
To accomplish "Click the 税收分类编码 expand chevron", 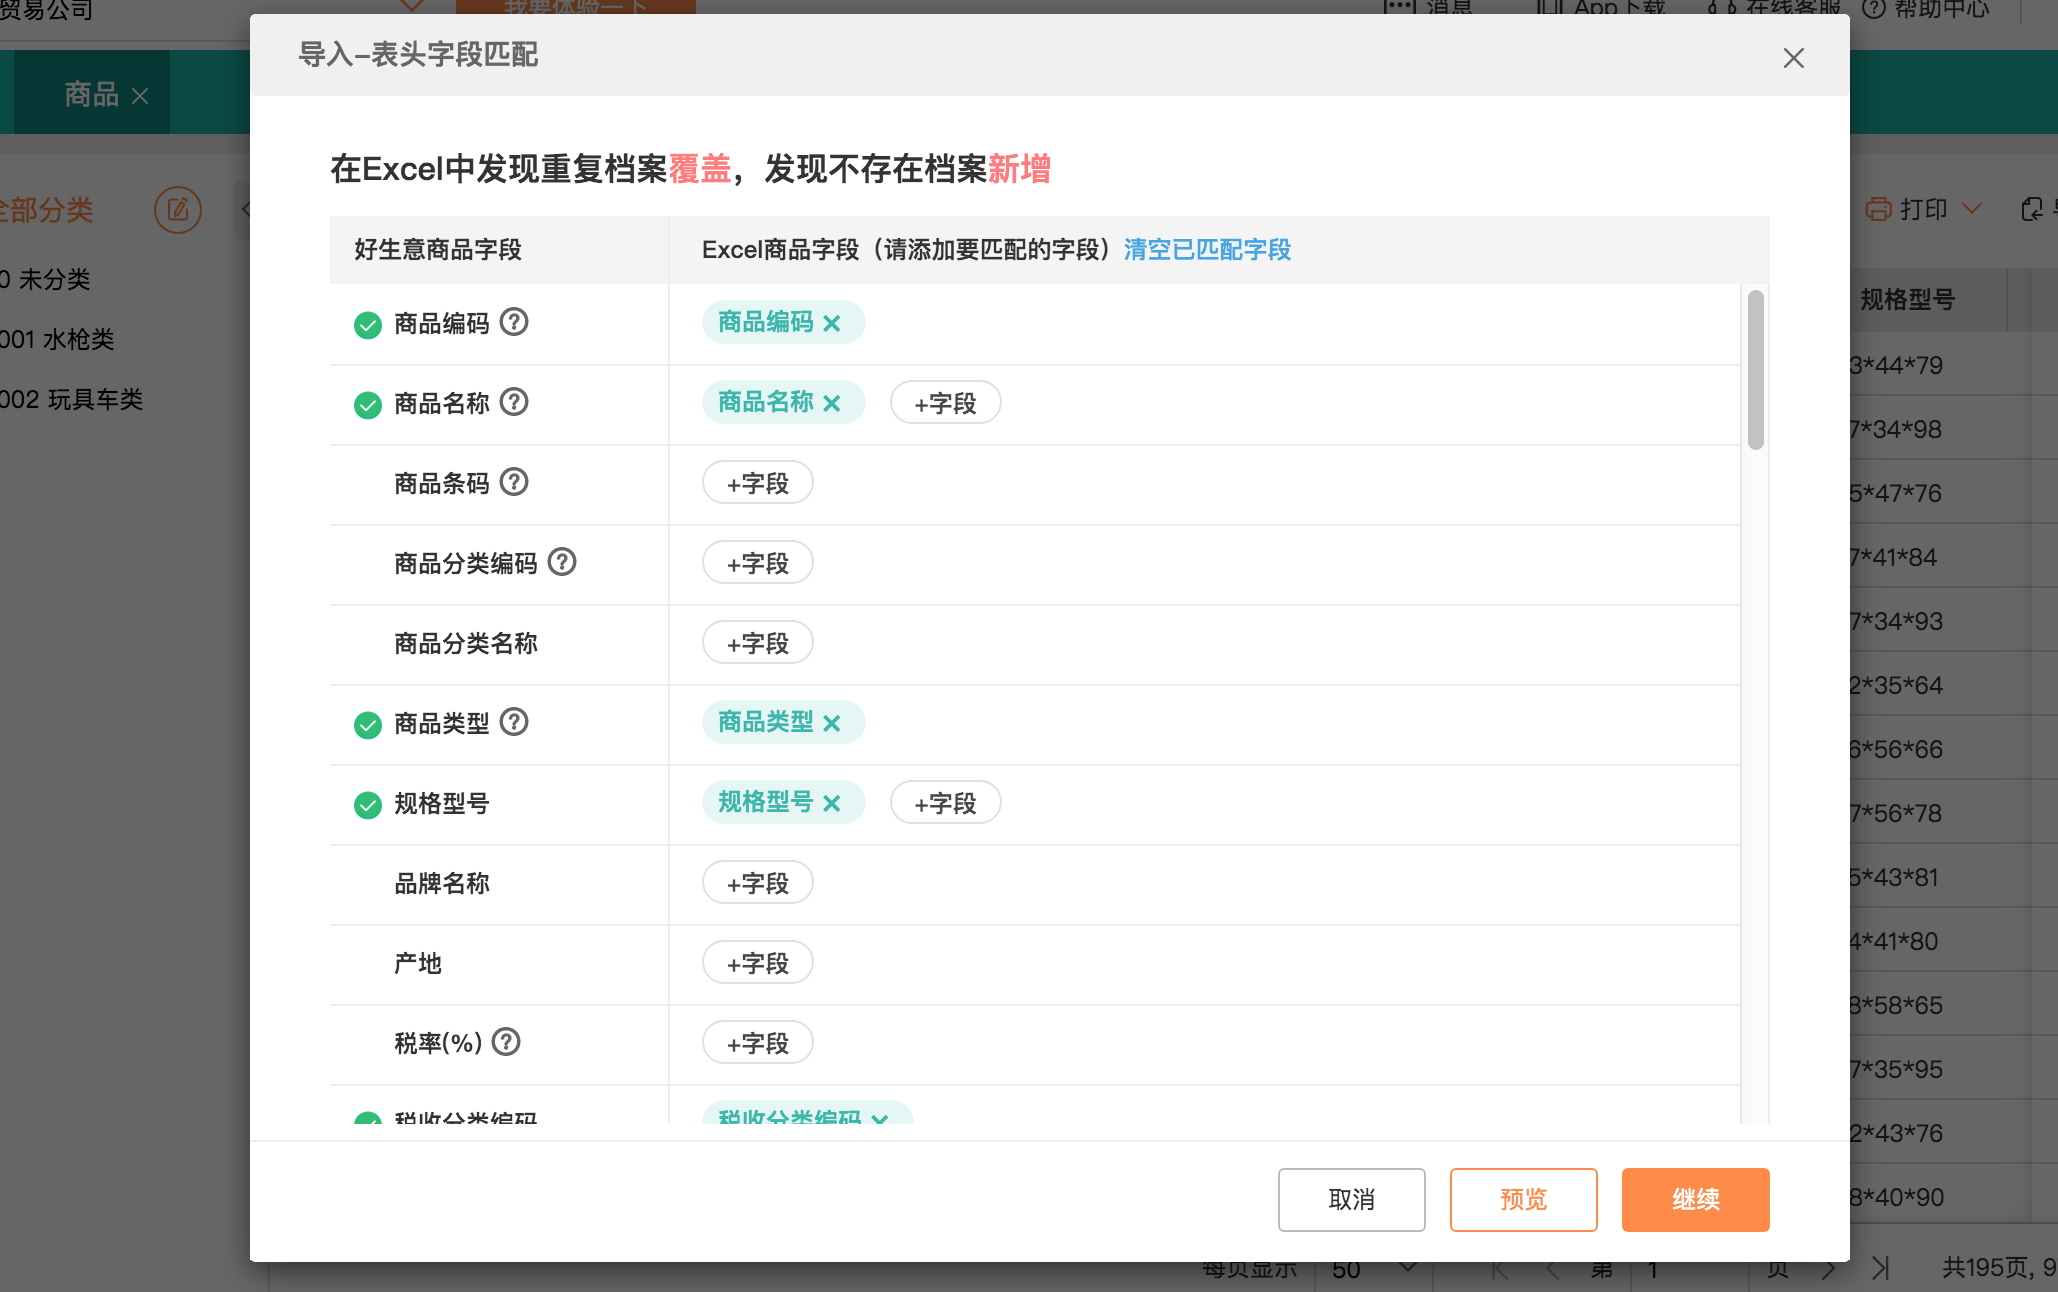I will (x=881, y=1116).
